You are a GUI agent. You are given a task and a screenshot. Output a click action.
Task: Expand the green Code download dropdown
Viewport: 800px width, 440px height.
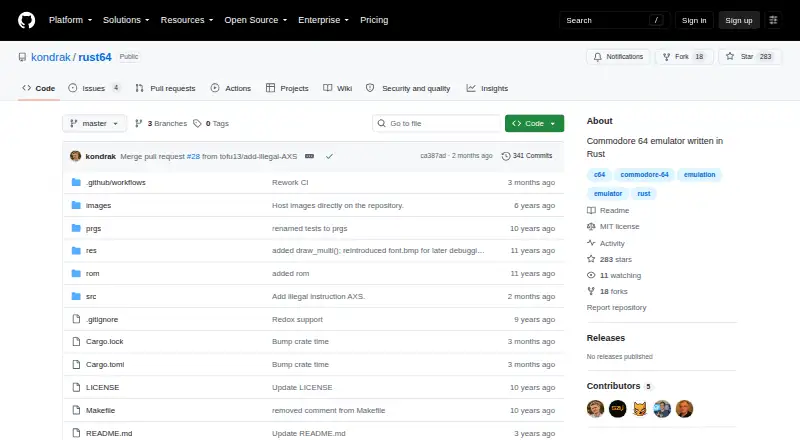click(x=534, y=124)
